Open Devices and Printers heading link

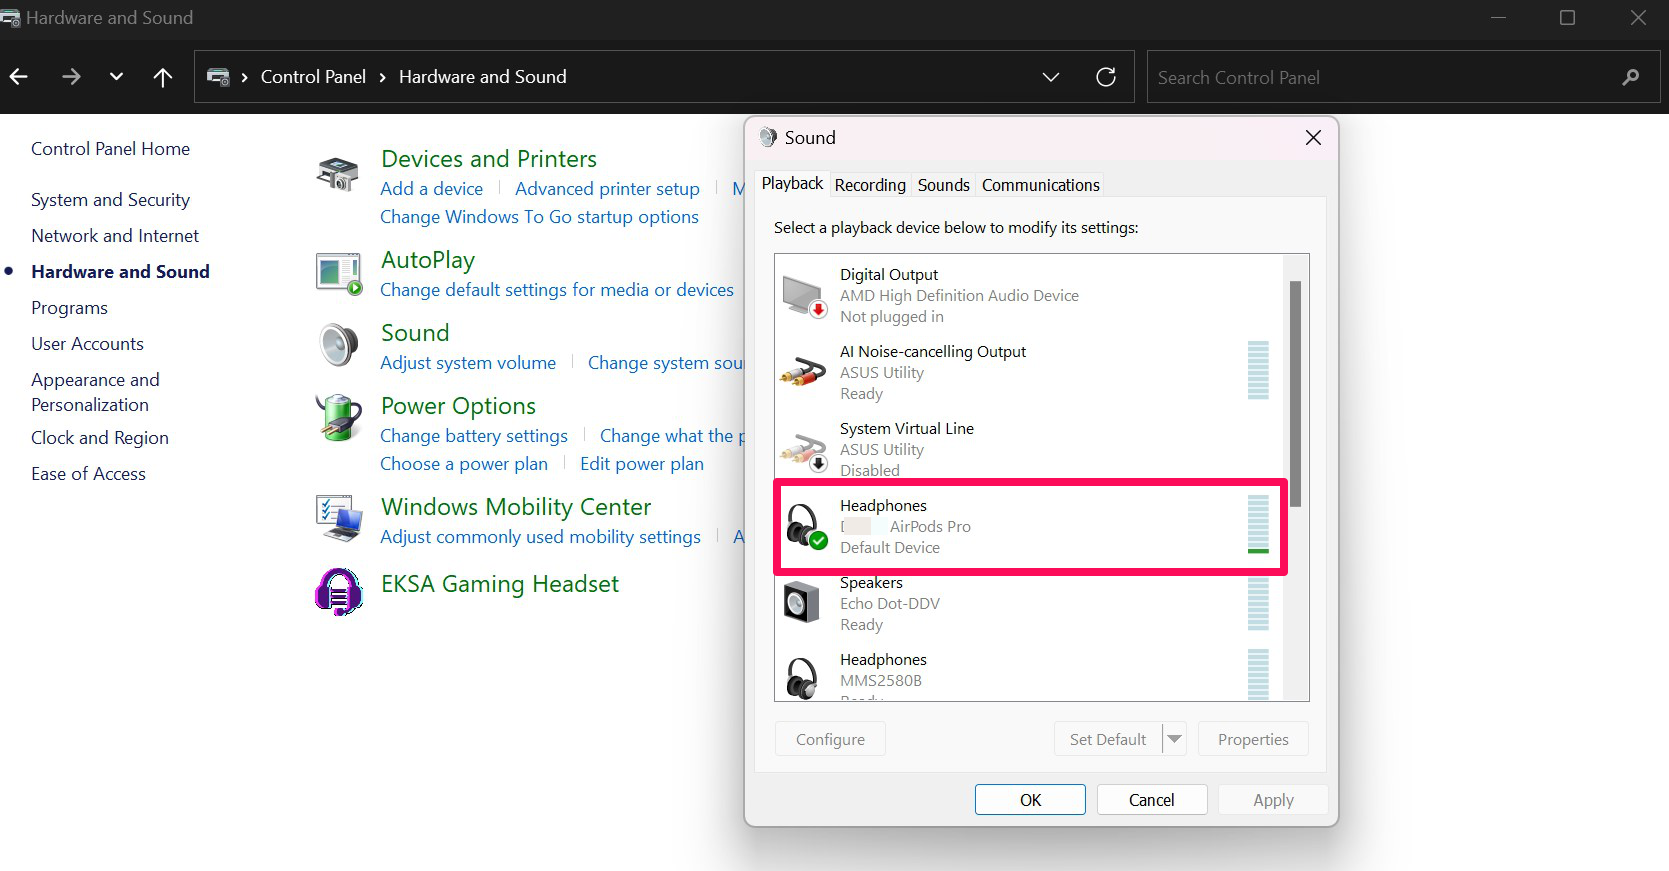pos(489,159)
